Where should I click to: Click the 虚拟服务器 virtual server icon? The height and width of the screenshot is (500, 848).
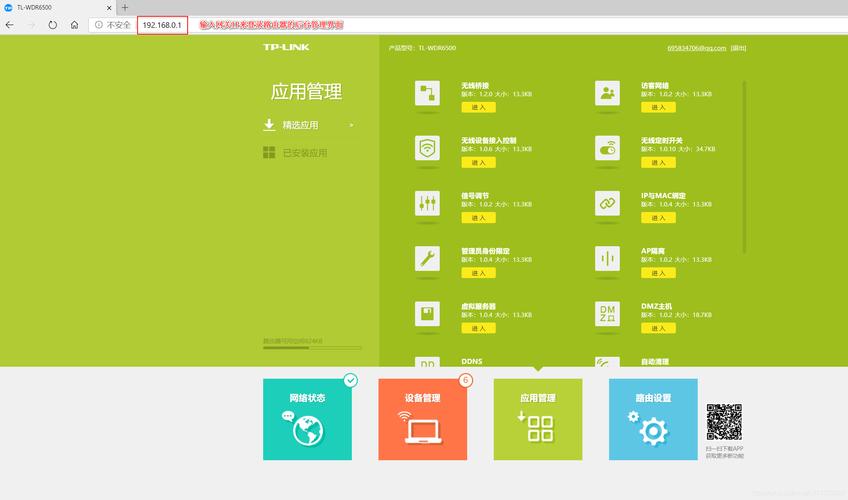(427, 313)
